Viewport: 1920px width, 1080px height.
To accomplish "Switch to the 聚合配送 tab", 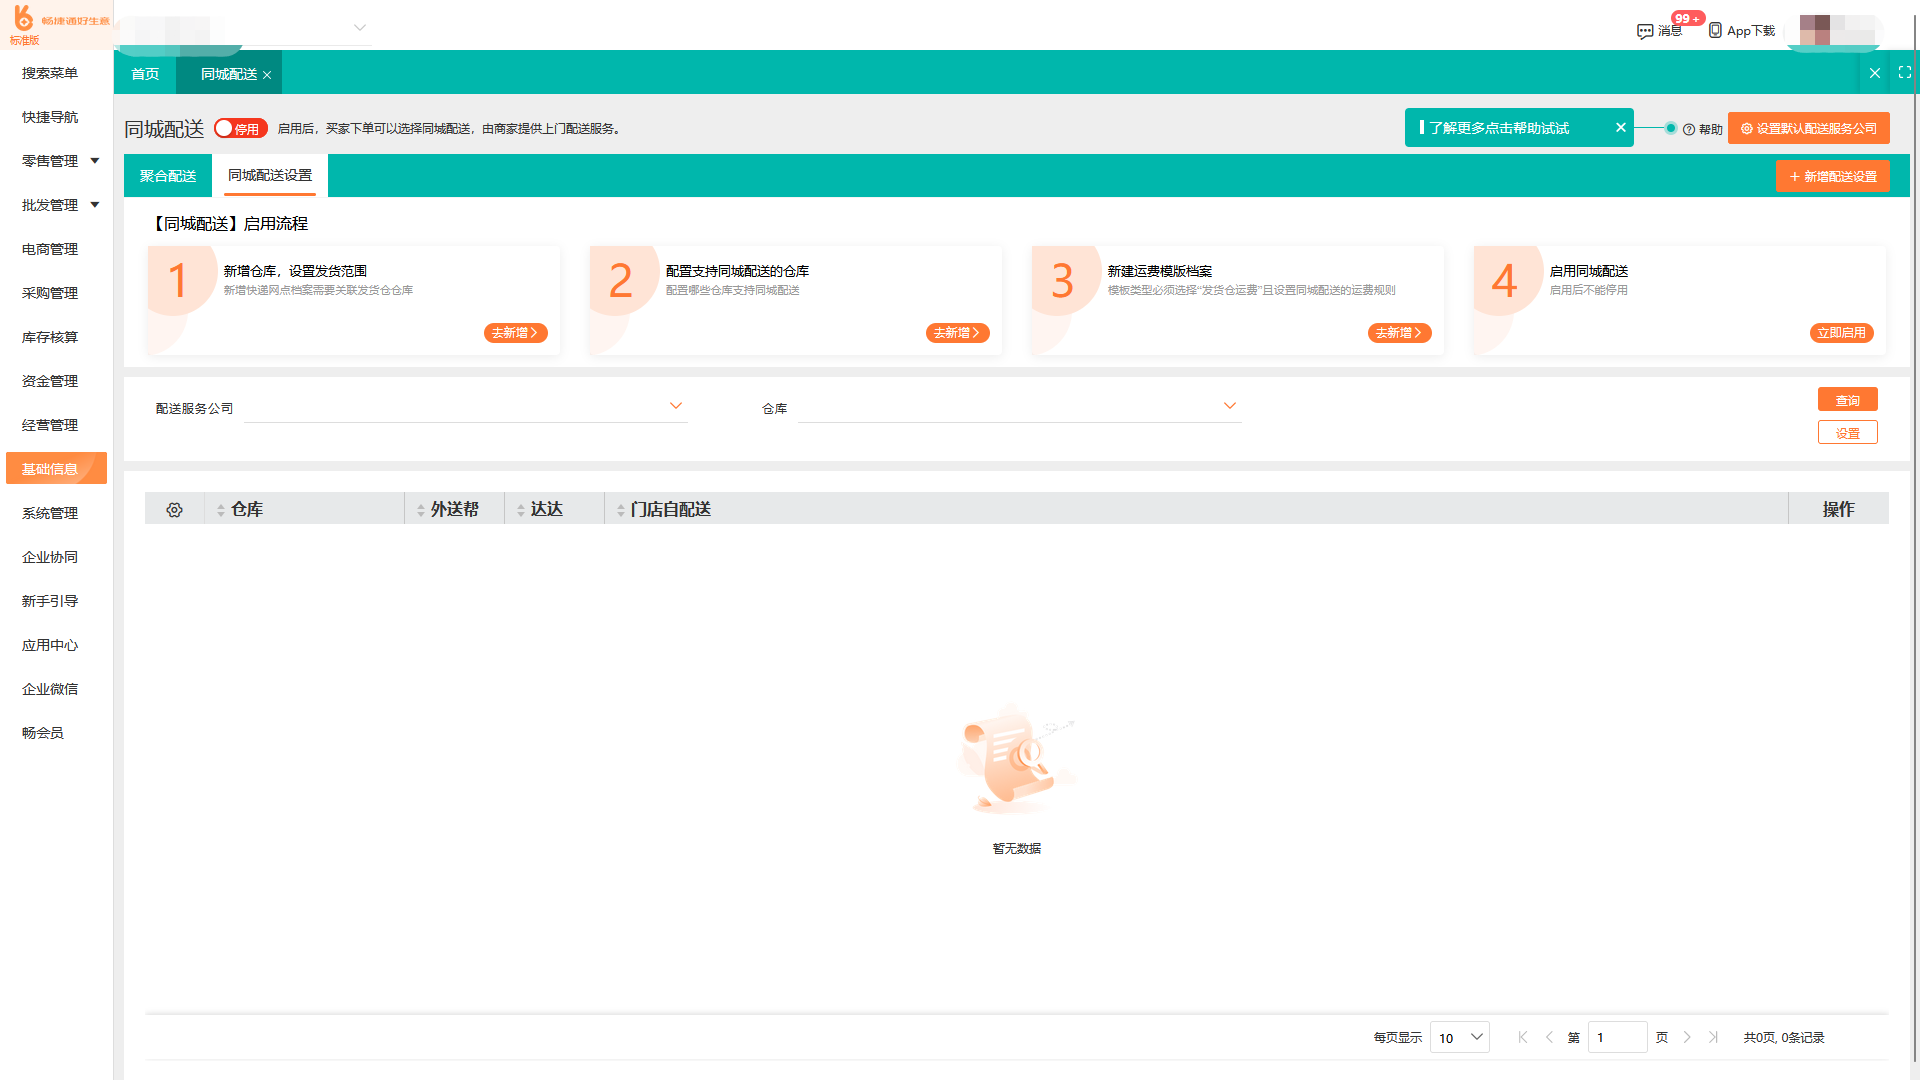I will tap(167, 174).
